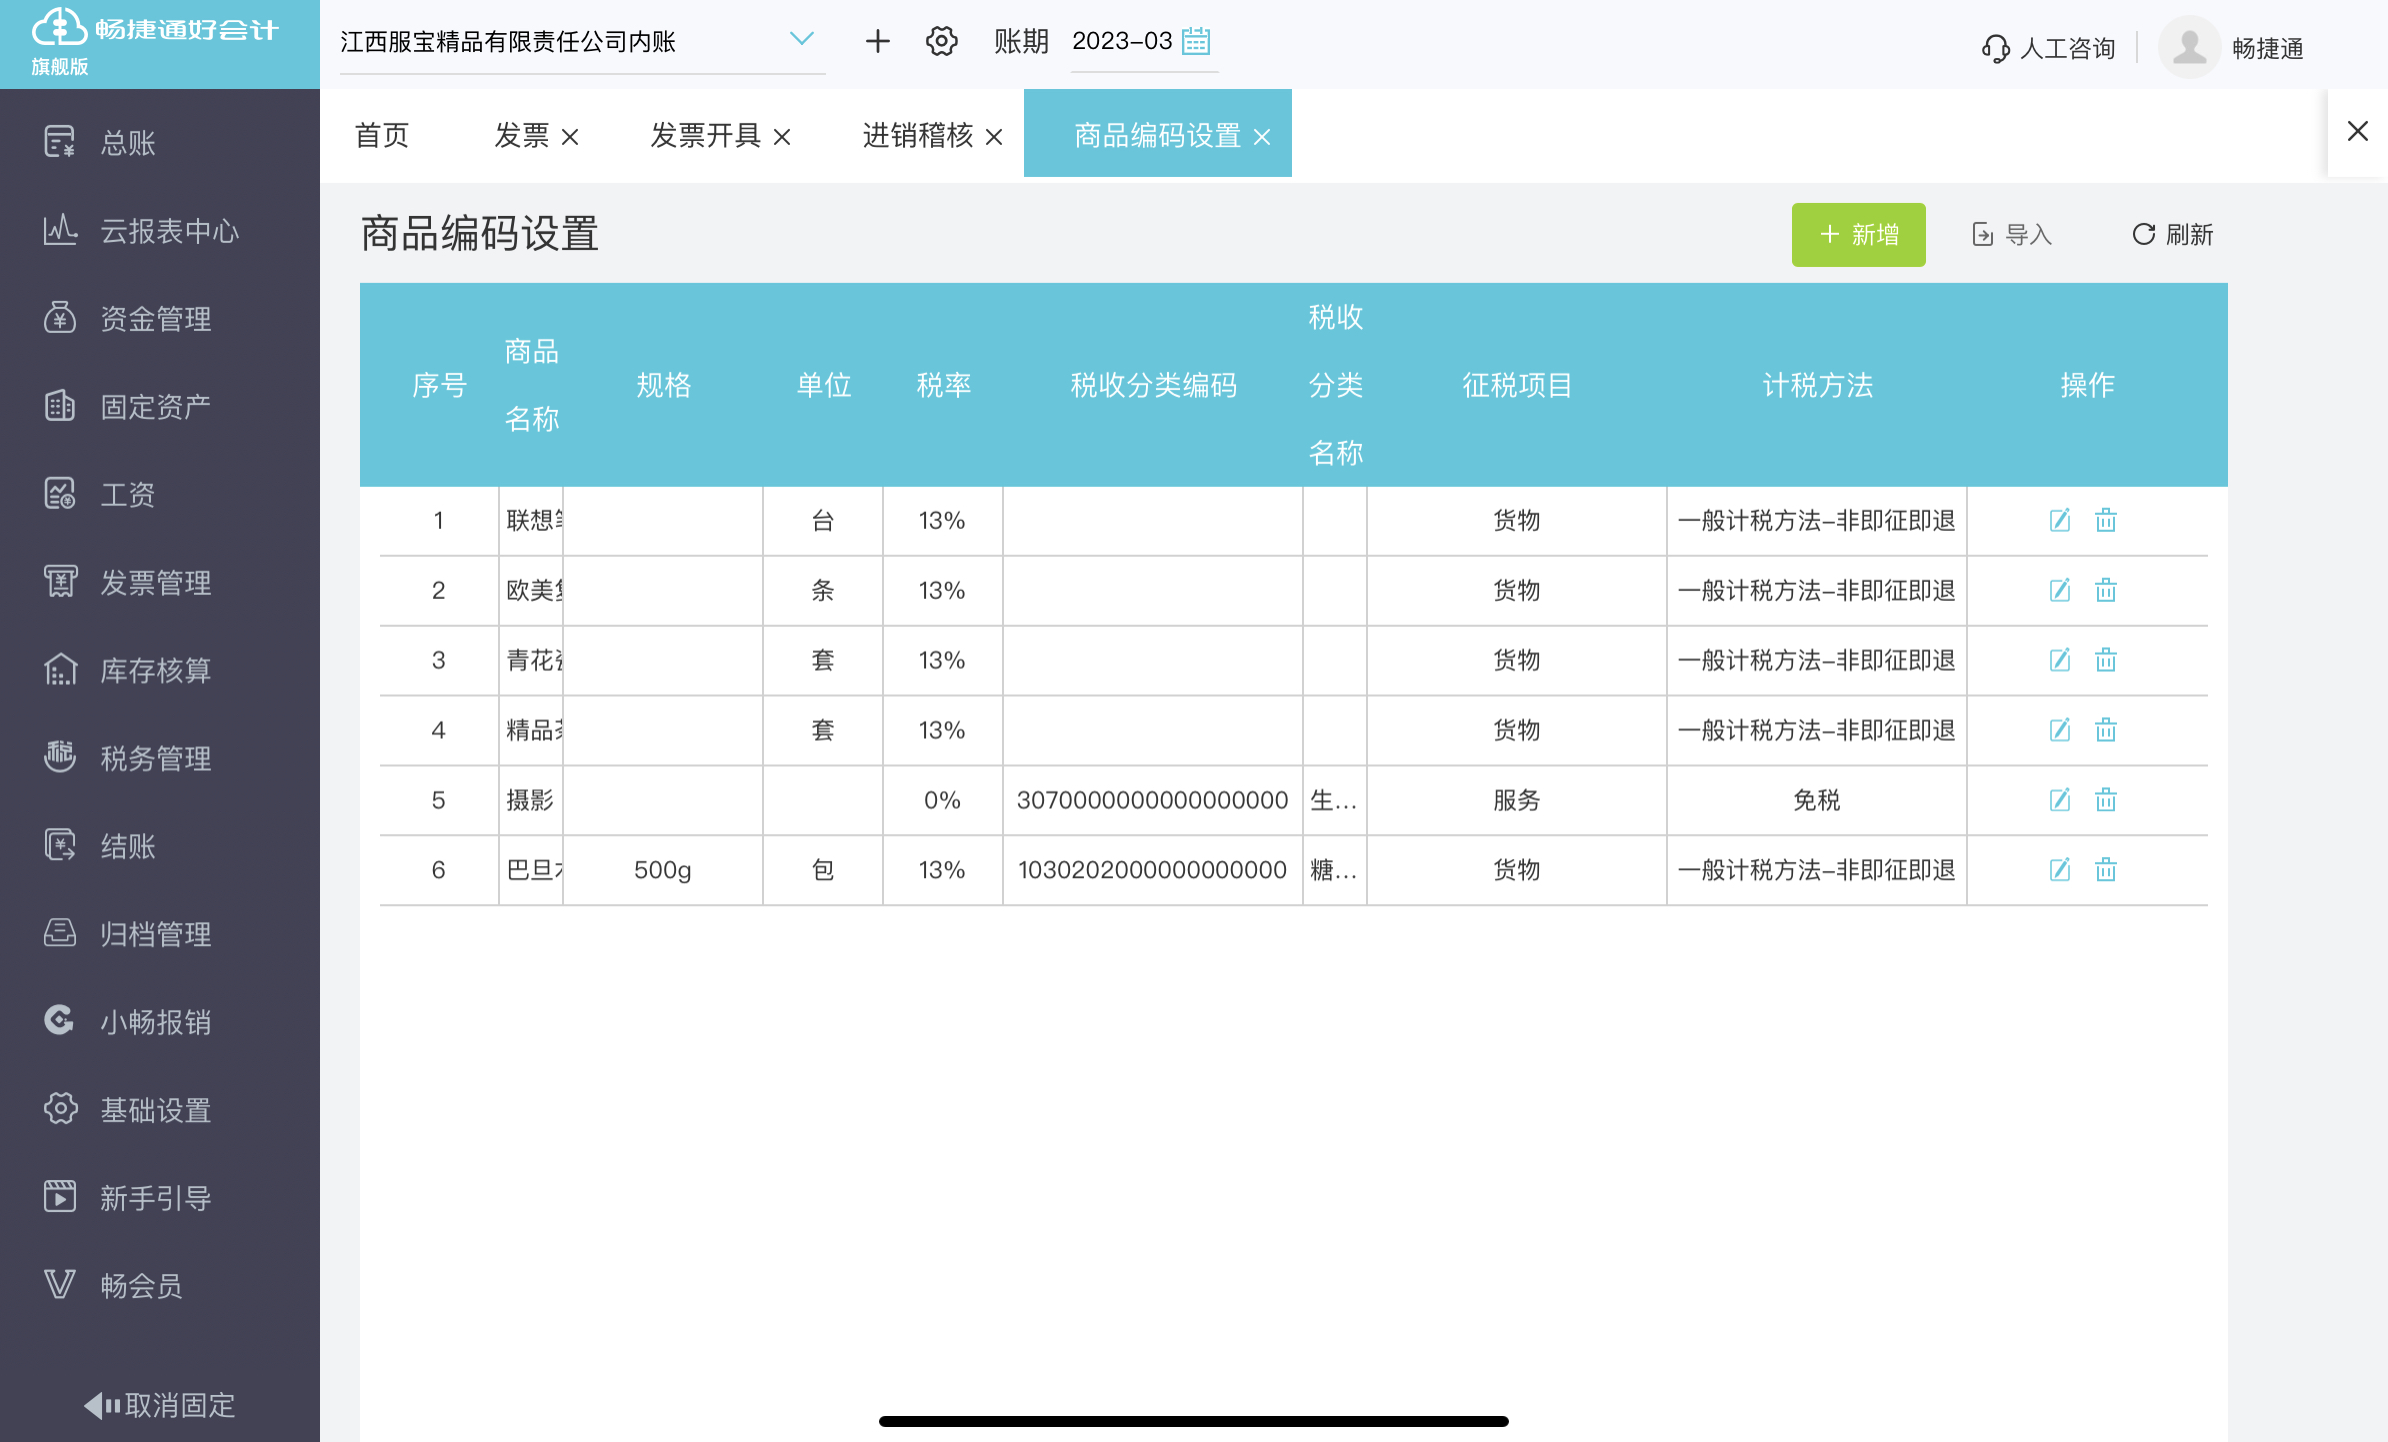Select 发票 tab in navigation
The image size is (2388, 1442).
pyautogui.click(x=519, y=137)
